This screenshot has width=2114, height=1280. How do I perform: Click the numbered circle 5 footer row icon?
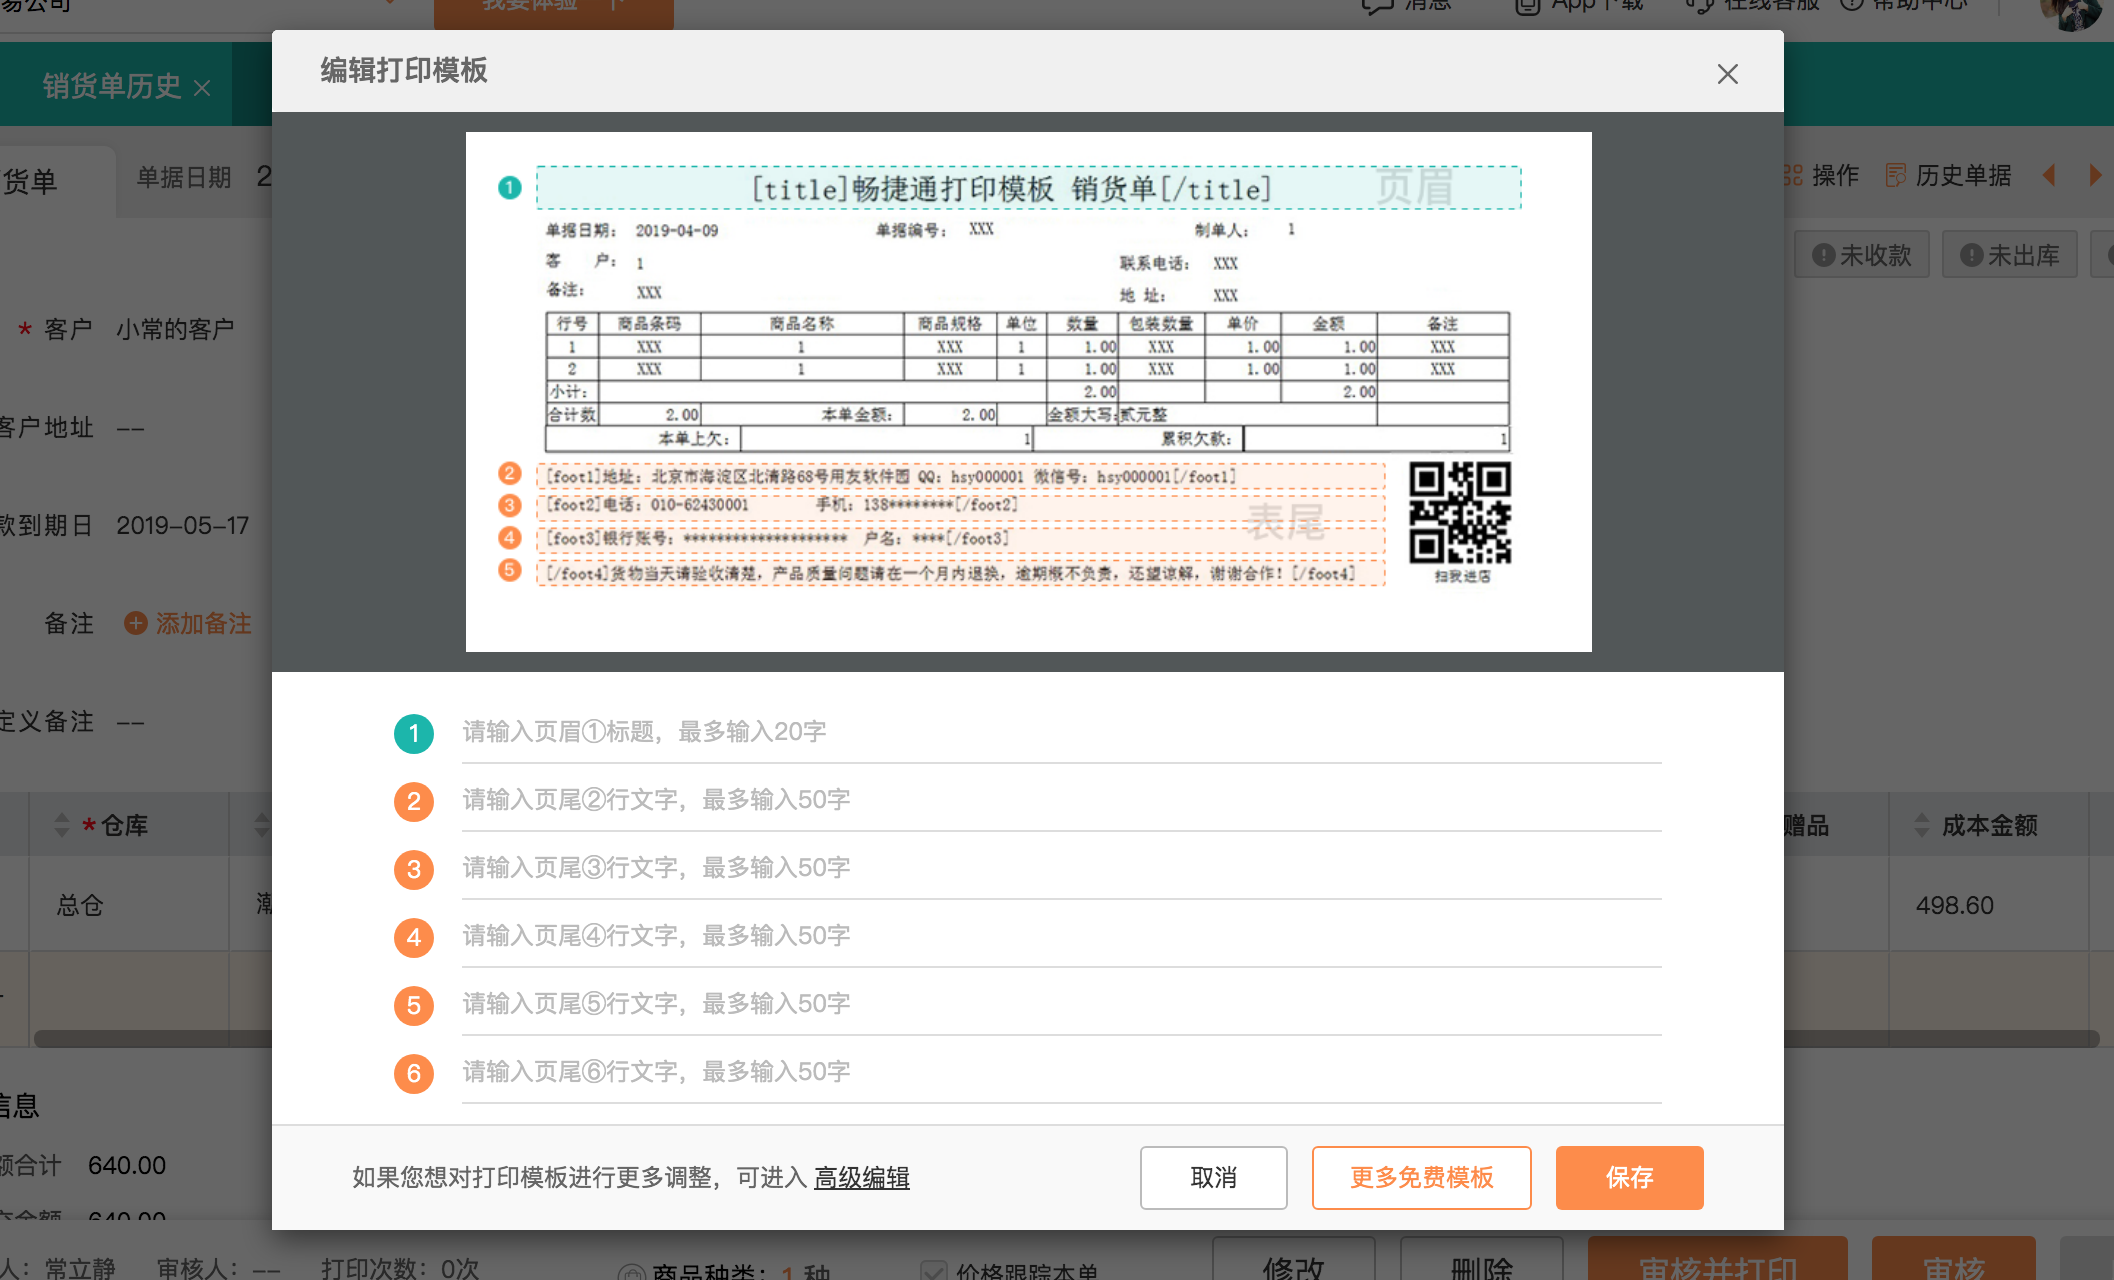[417, 1002]
